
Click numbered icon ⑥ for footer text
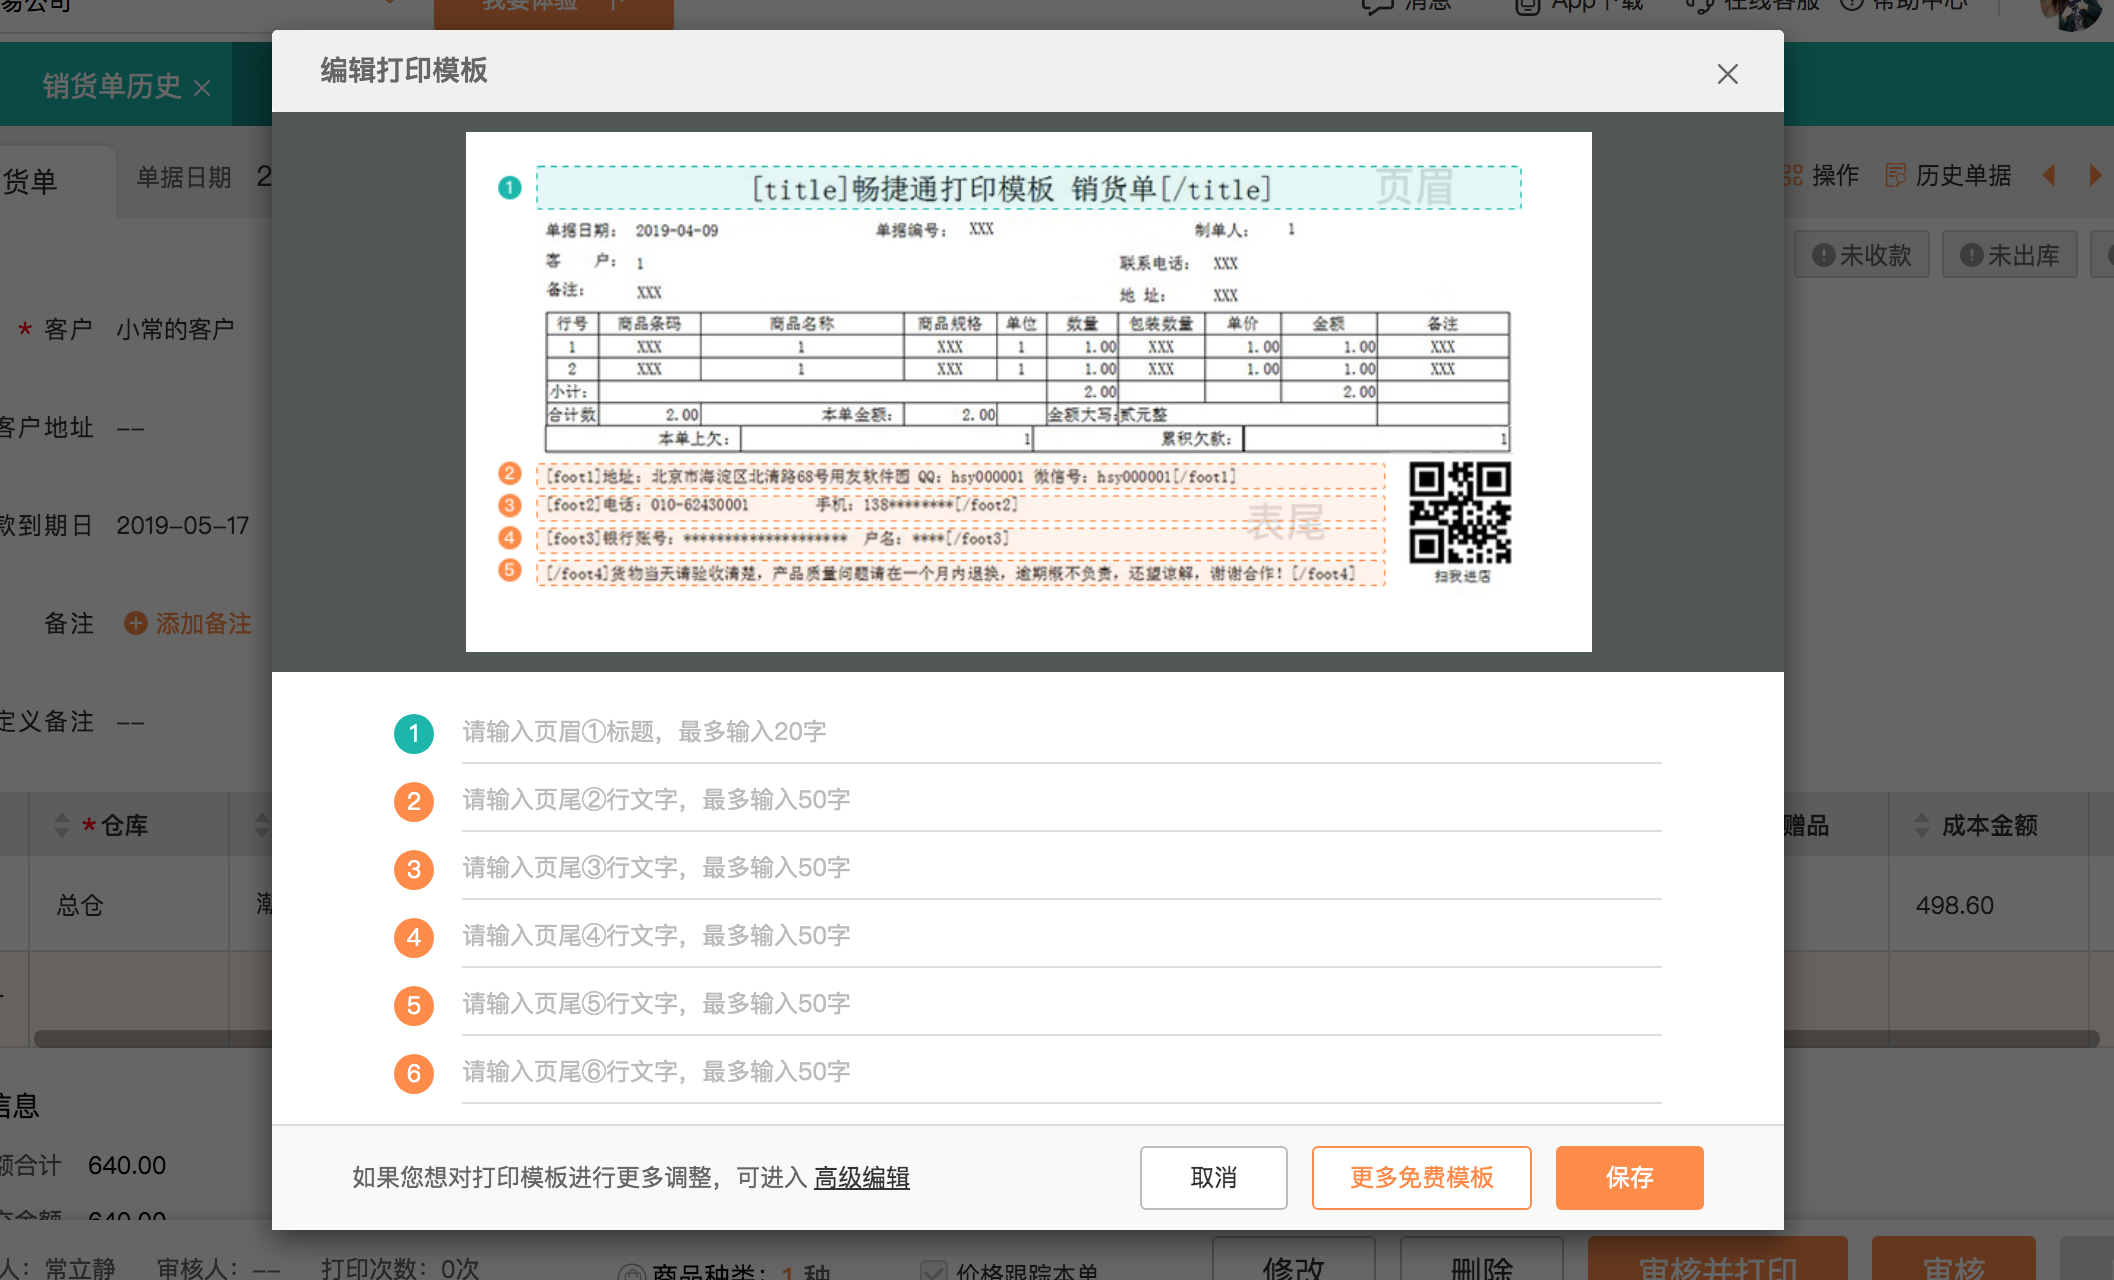417,1072
